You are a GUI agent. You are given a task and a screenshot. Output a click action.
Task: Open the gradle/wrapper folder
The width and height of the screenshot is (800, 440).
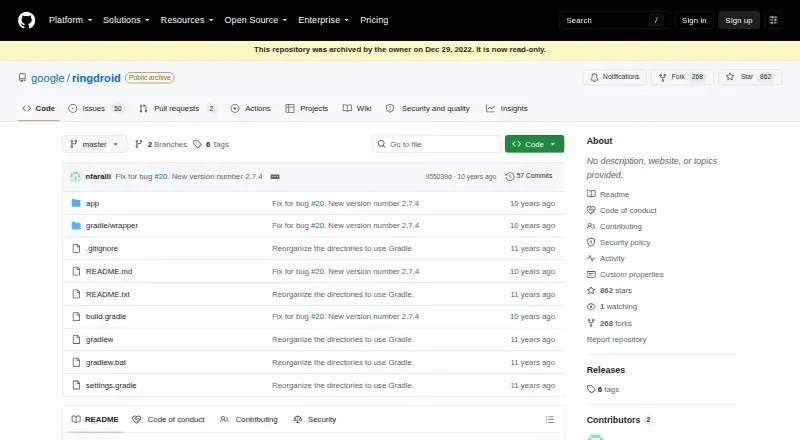pos(112,225)
